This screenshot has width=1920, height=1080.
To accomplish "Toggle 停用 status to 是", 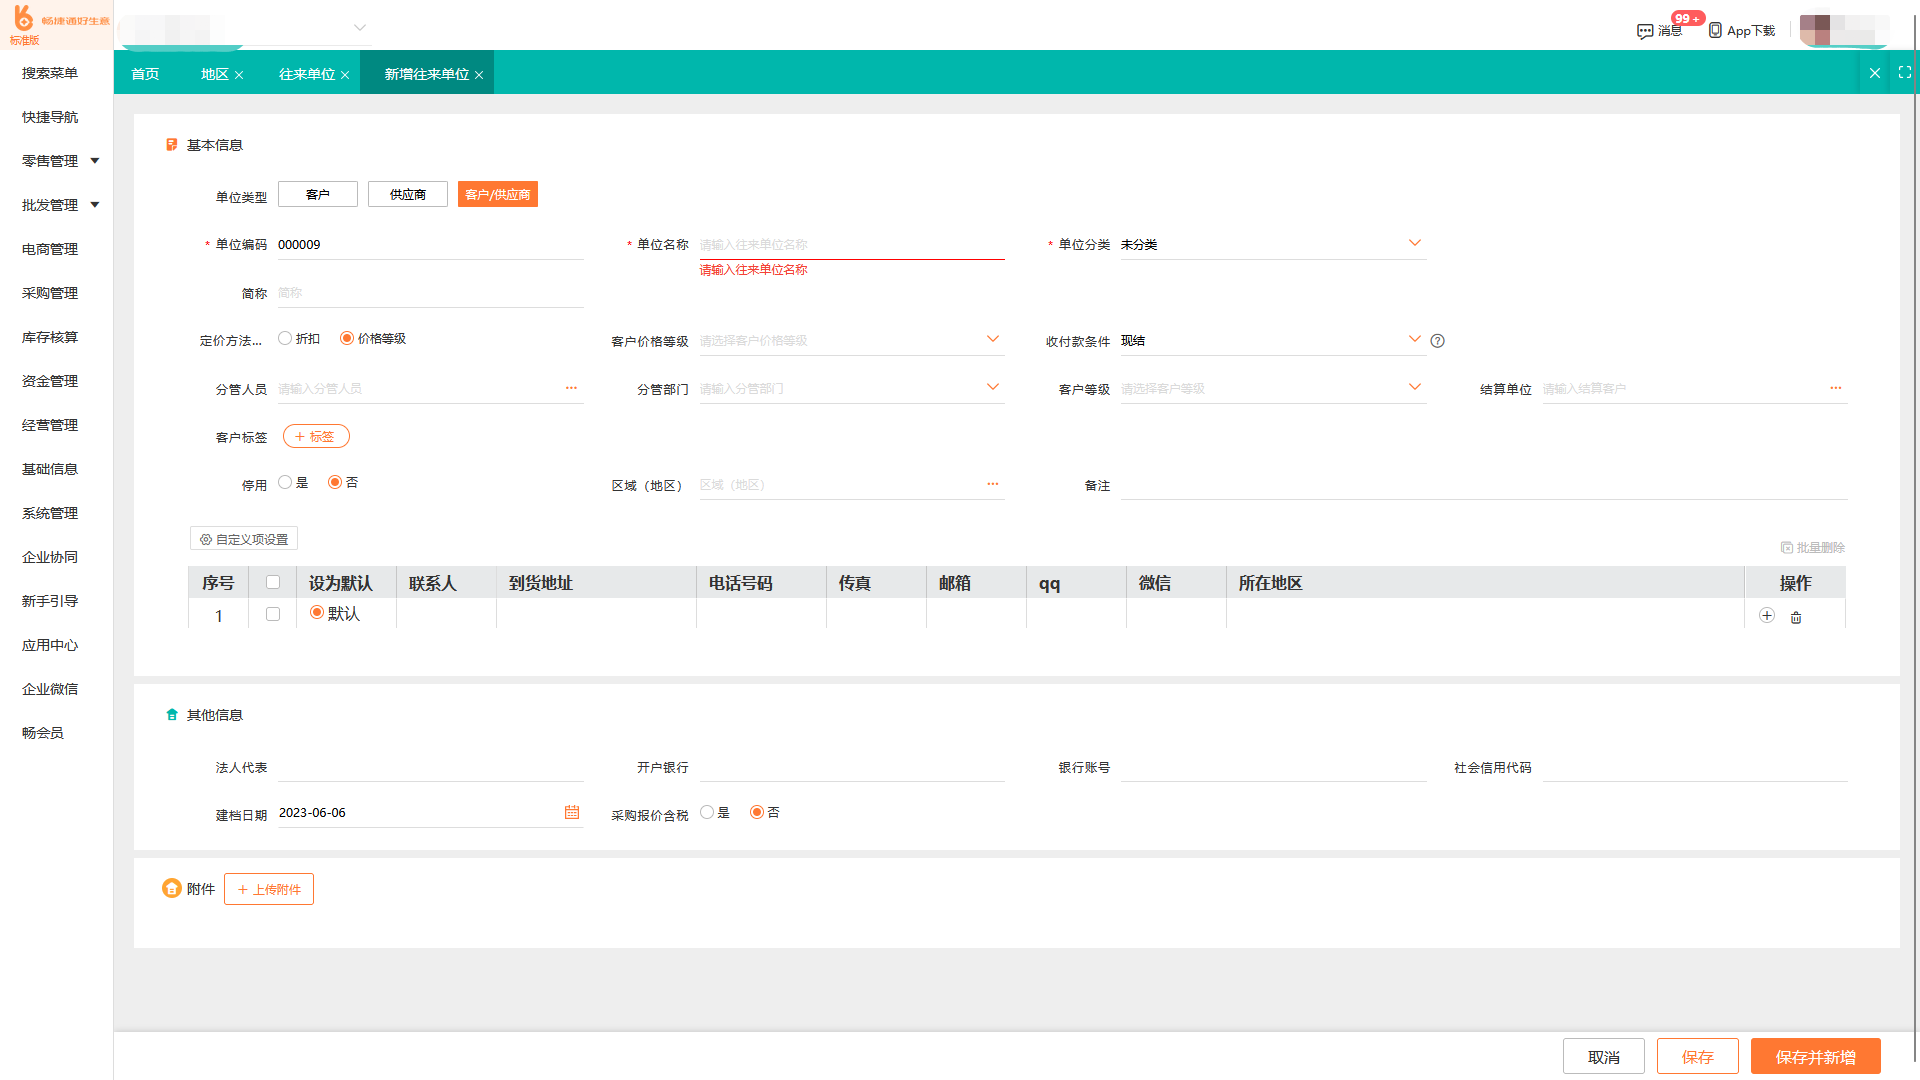I will 286,481.
